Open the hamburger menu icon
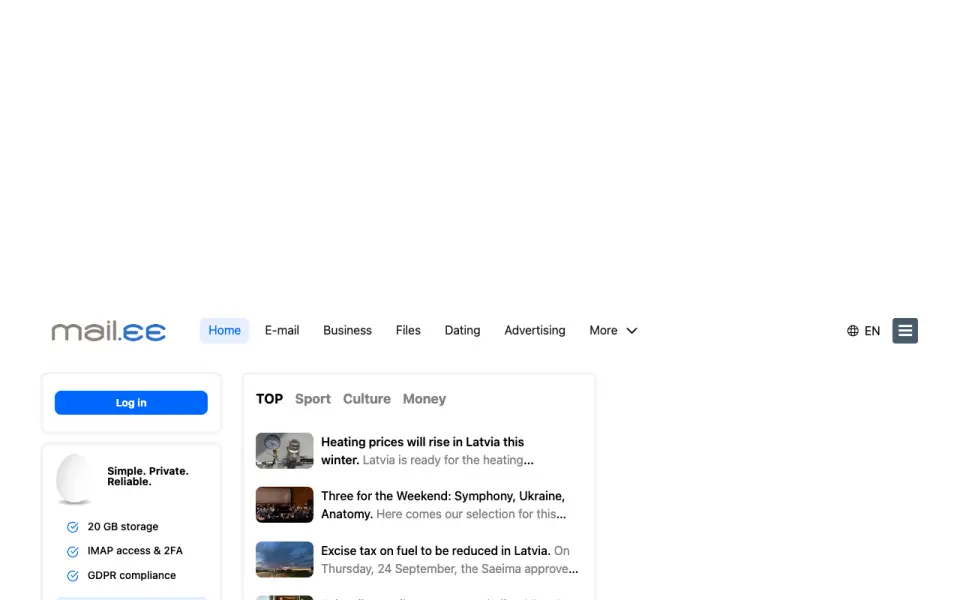The image size is (960, 600). tap(904, 331)
